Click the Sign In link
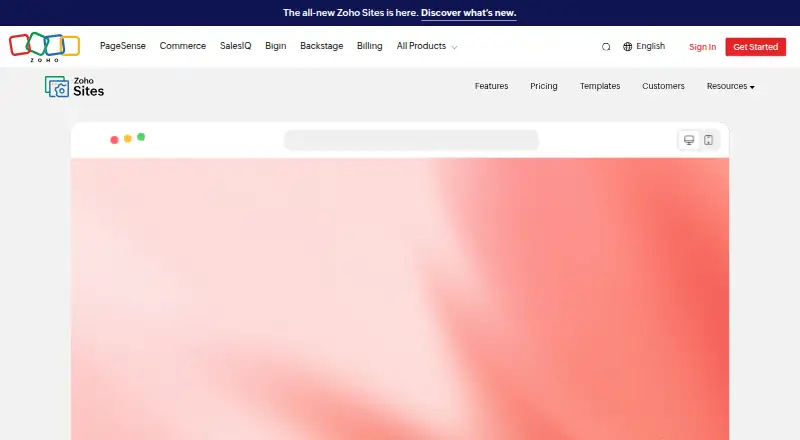The height and width of the screenshot is (440, 800). (x=702, y=47)
